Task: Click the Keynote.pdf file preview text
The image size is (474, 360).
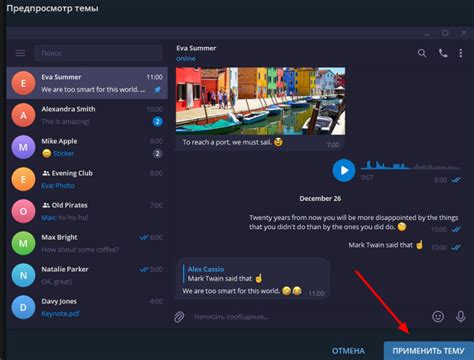Action: coord(60,314)
